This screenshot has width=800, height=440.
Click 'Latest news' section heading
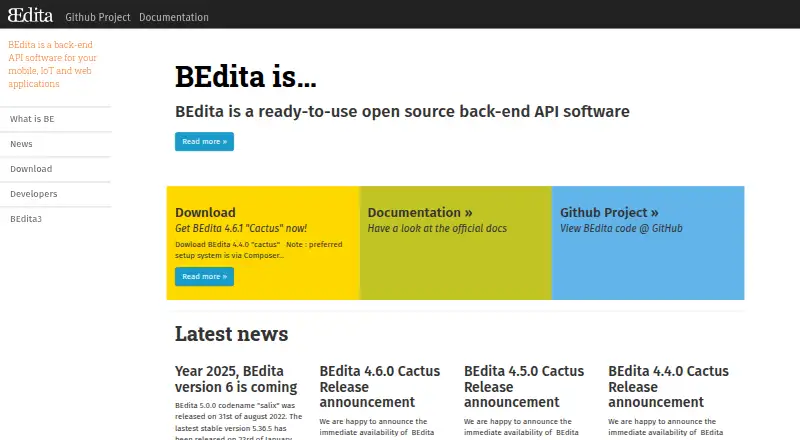231,334
